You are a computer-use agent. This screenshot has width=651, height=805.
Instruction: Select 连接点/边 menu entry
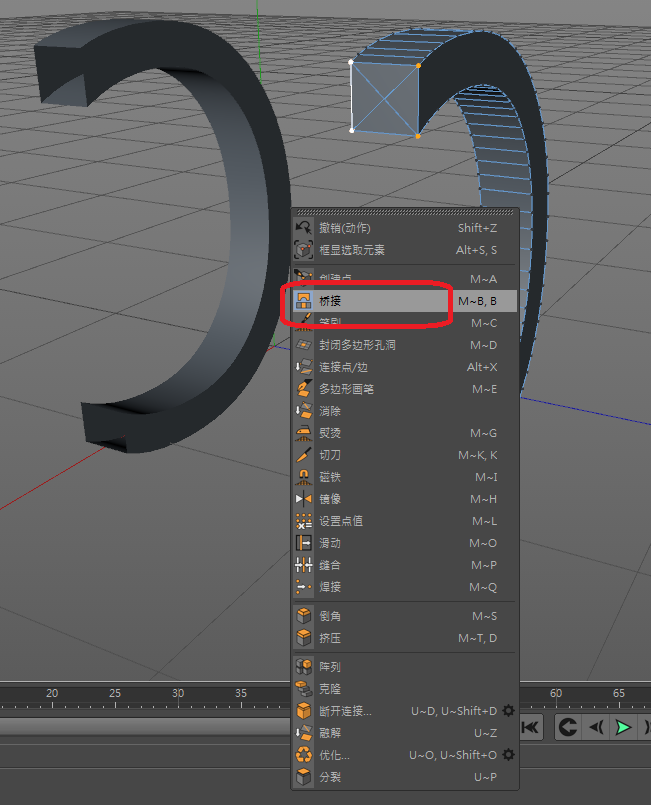344,367
